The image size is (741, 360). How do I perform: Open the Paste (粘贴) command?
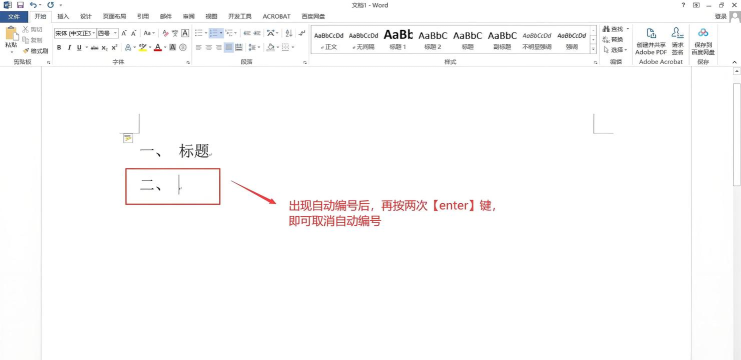click(x=11, y=39)
